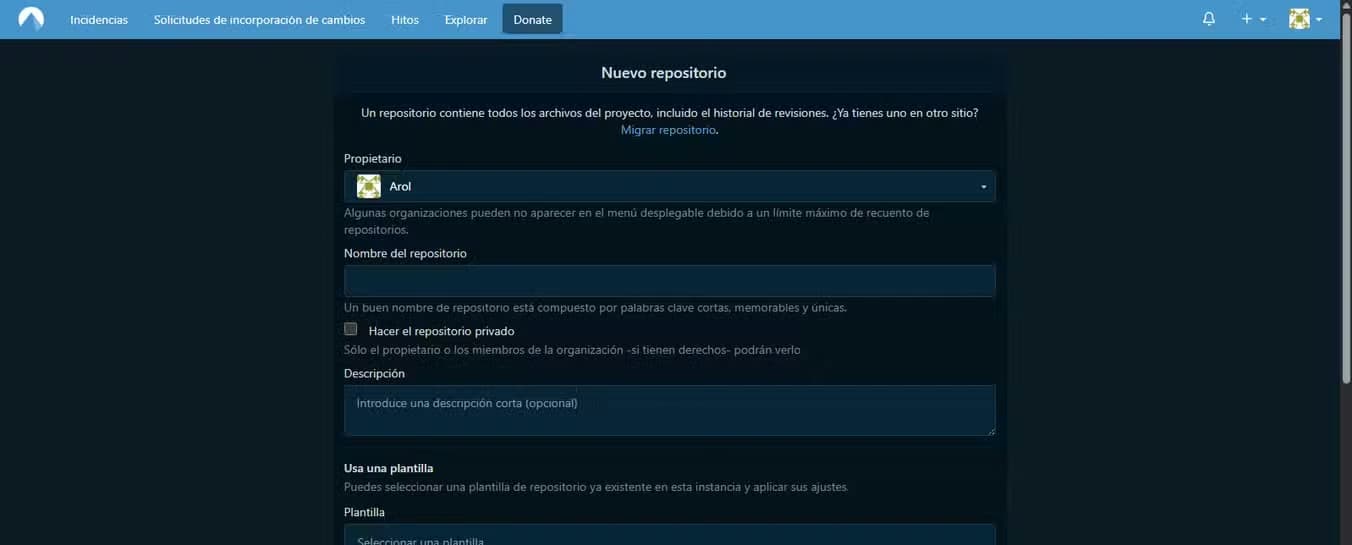This screenshot has width=1352, height=545.
Task: Open Solicitudes de incorporación de cambios
Action: pos(259,20)
